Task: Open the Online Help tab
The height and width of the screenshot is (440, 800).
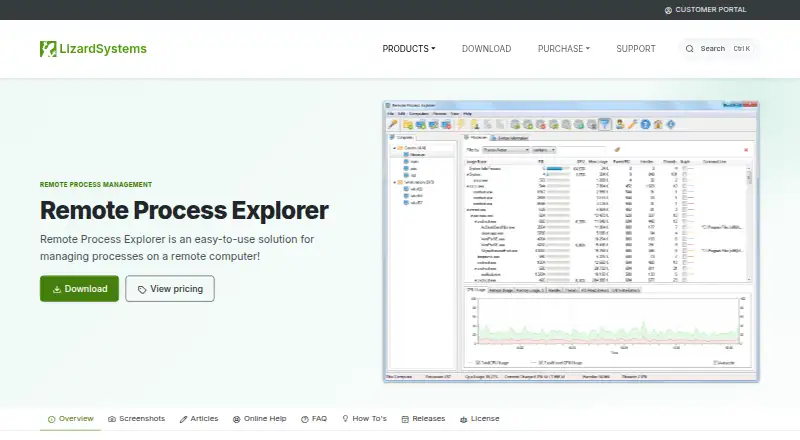Action: (x=260, y=419)
